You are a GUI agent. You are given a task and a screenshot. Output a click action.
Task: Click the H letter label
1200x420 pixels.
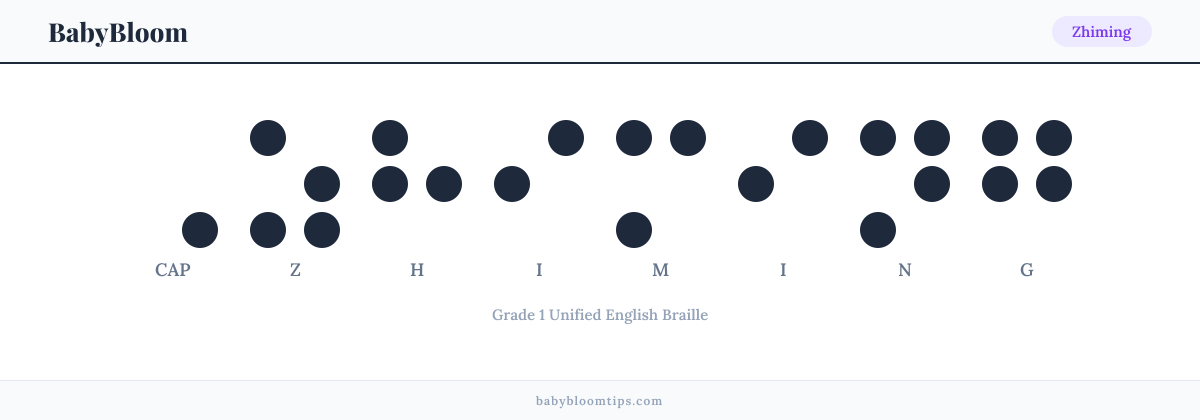(x=417, y=270)
